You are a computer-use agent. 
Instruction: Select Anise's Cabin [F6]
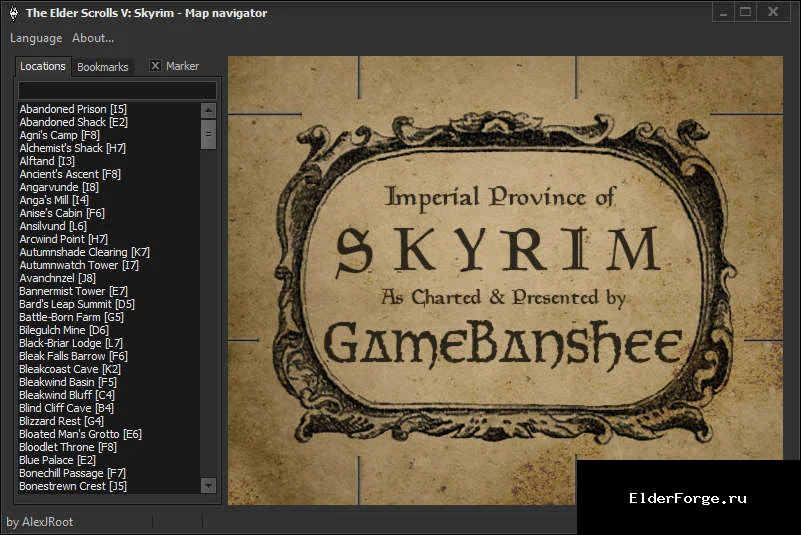62,213
